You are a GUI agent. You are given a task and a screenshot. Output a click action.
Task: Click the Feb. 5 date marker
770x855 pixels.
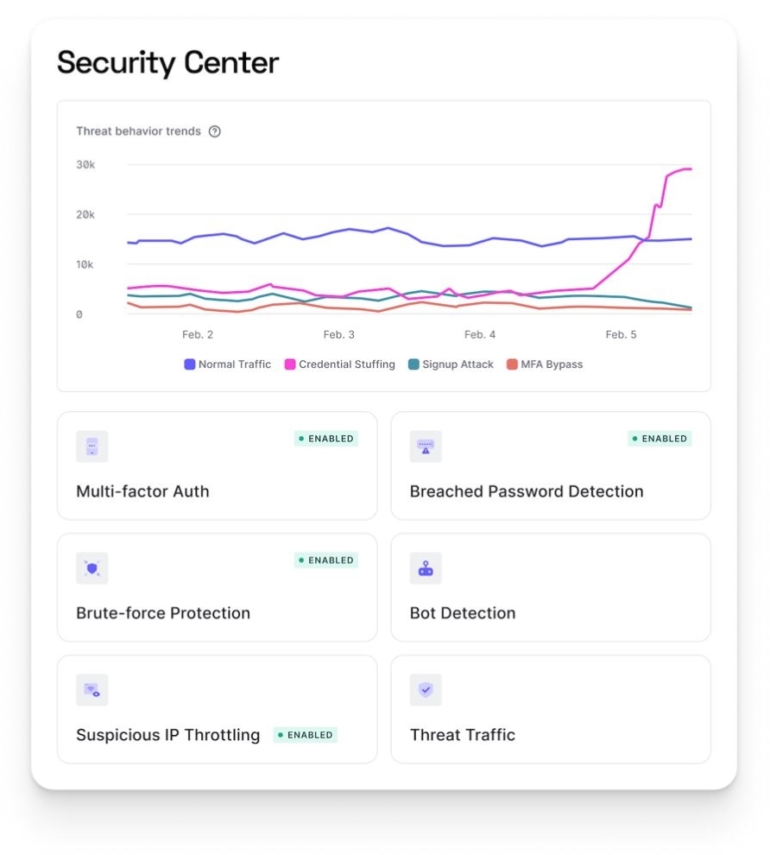(x=620, y=334)
